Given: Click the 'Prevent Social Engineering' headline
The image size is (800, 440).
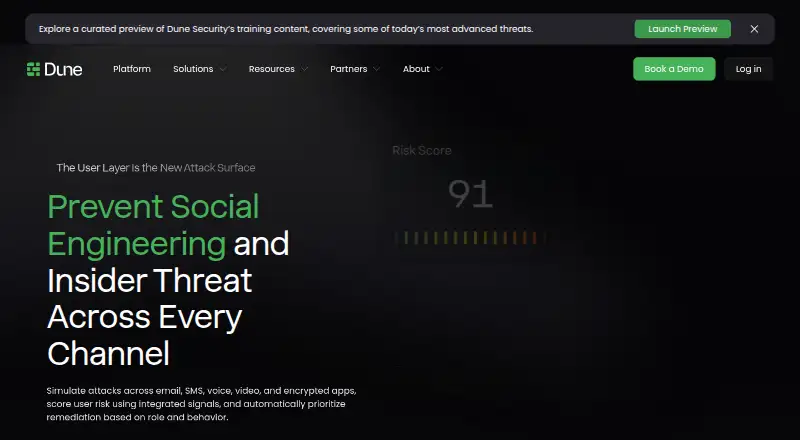Looking at the screenshot, I should (x=153, y=225).
